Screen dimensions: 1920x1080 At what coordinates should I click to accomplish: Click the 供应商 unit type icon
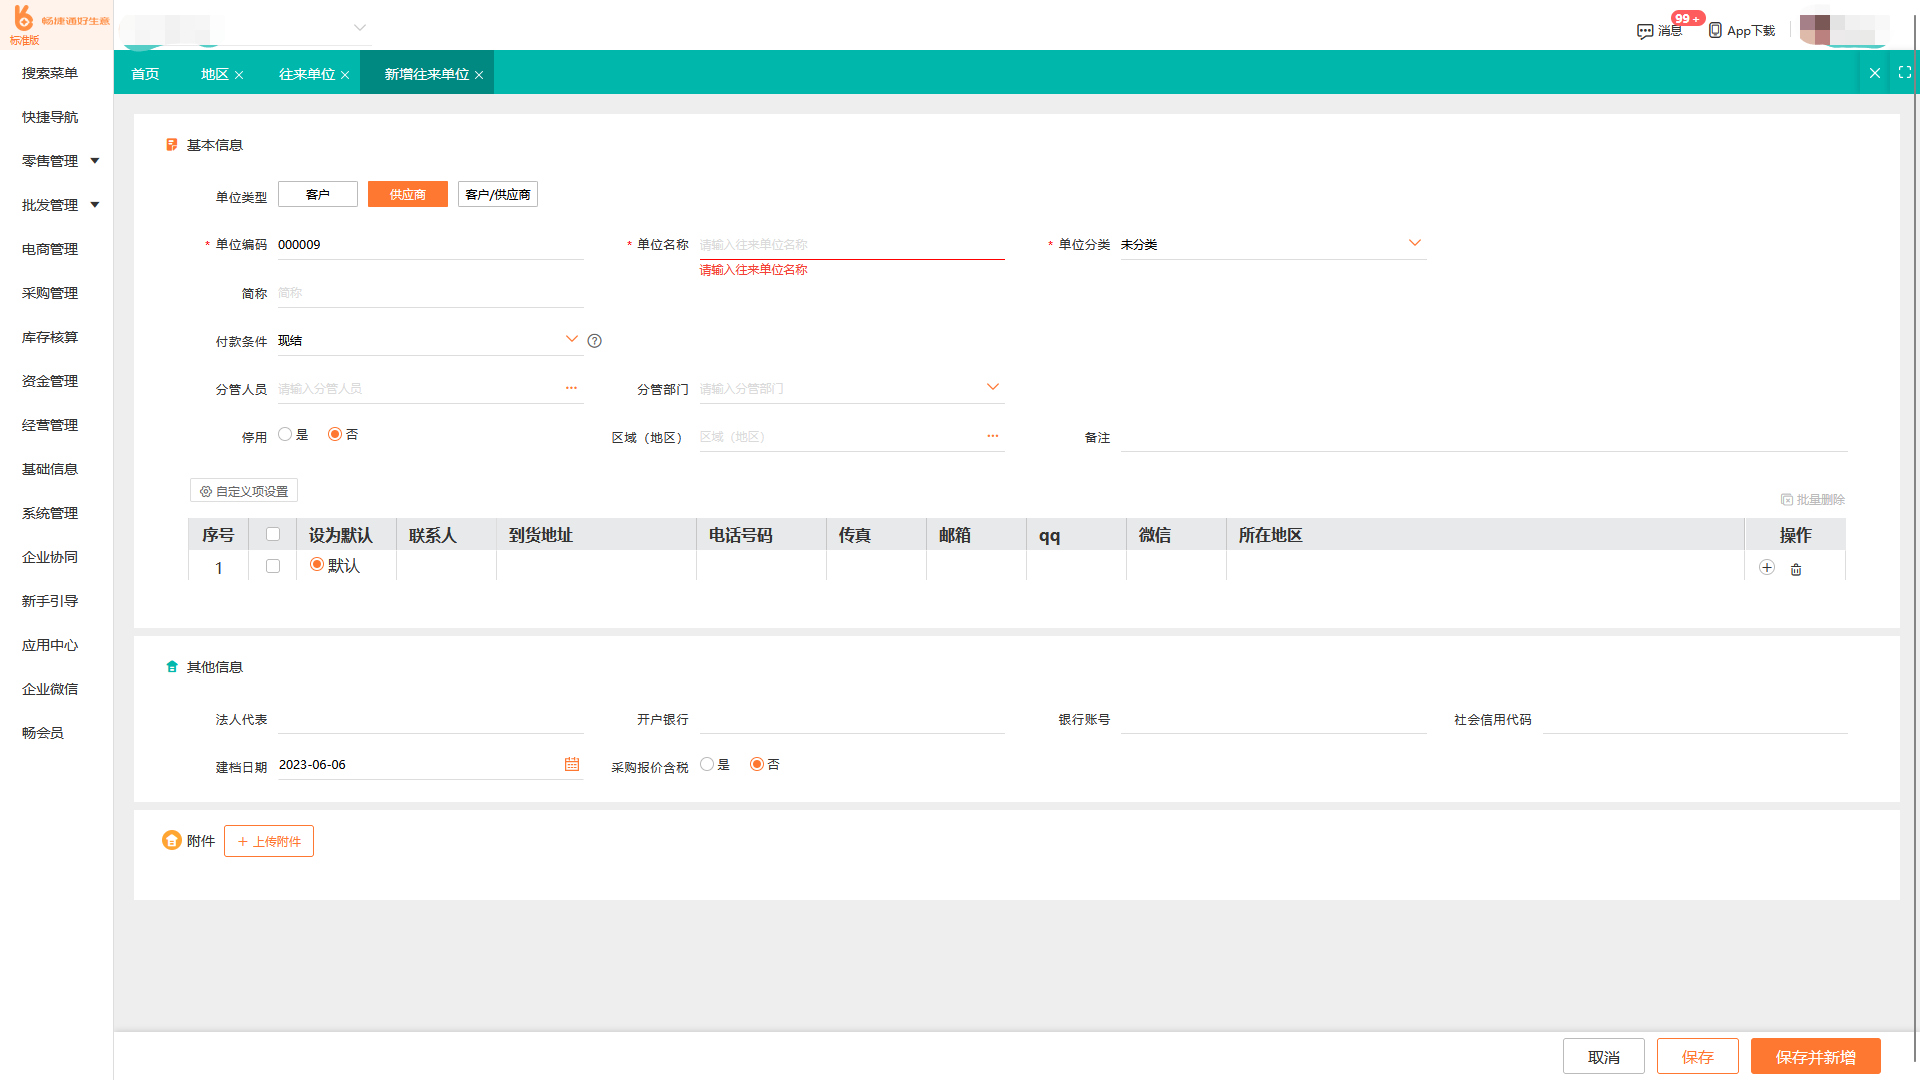[x=407, y=195]
